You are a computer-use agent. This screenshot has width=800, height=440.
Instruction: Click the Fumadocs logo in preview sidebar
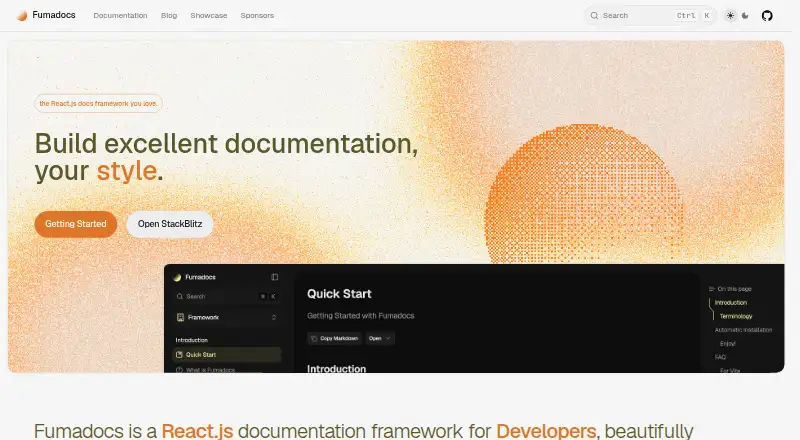(178, 277)
